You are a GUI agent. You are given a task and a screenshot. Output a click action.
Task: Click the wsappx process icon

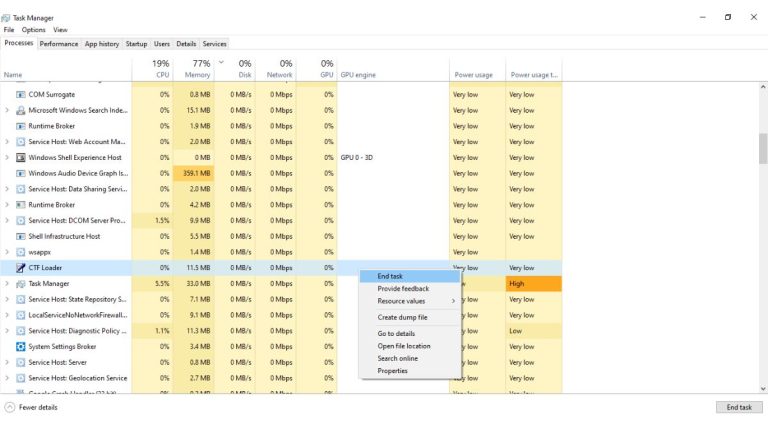21,252
